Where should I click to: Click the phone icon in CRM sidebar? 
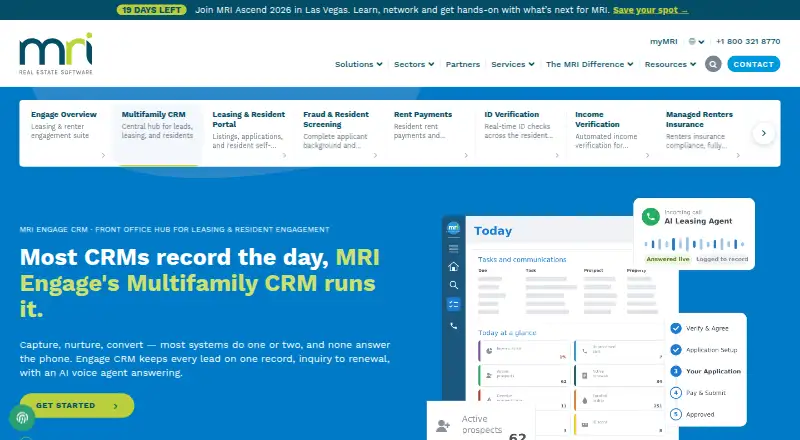pyautogui.click(x=453, y=326)
